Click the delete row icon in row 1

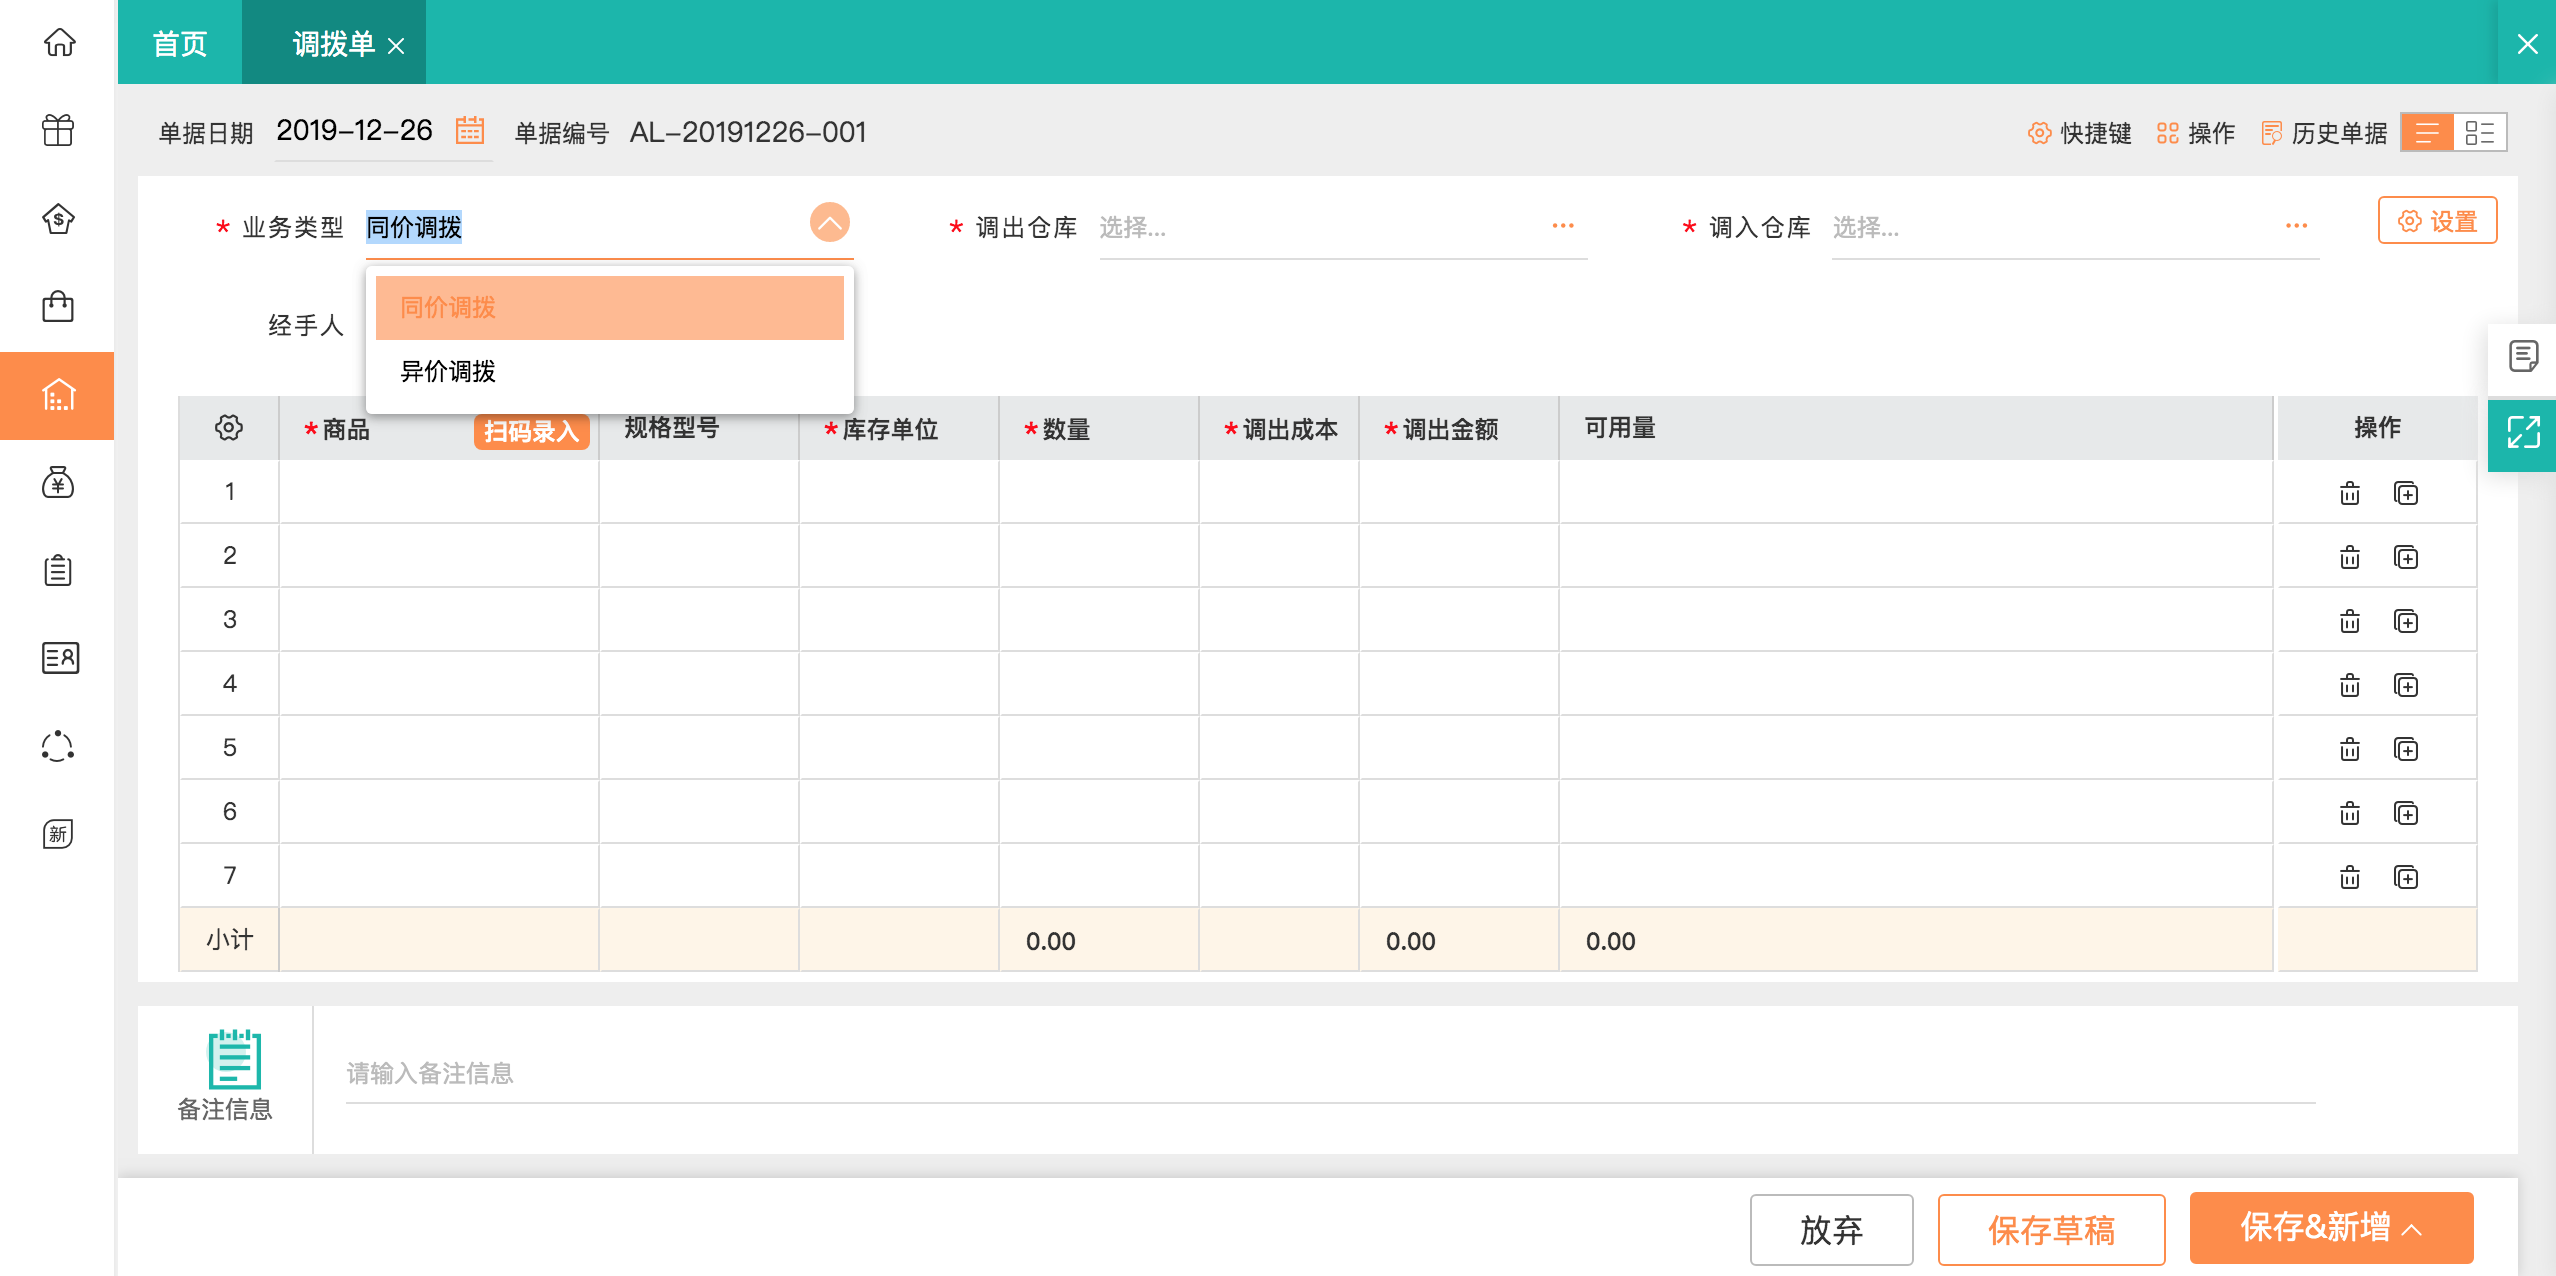click(2349, 491)
